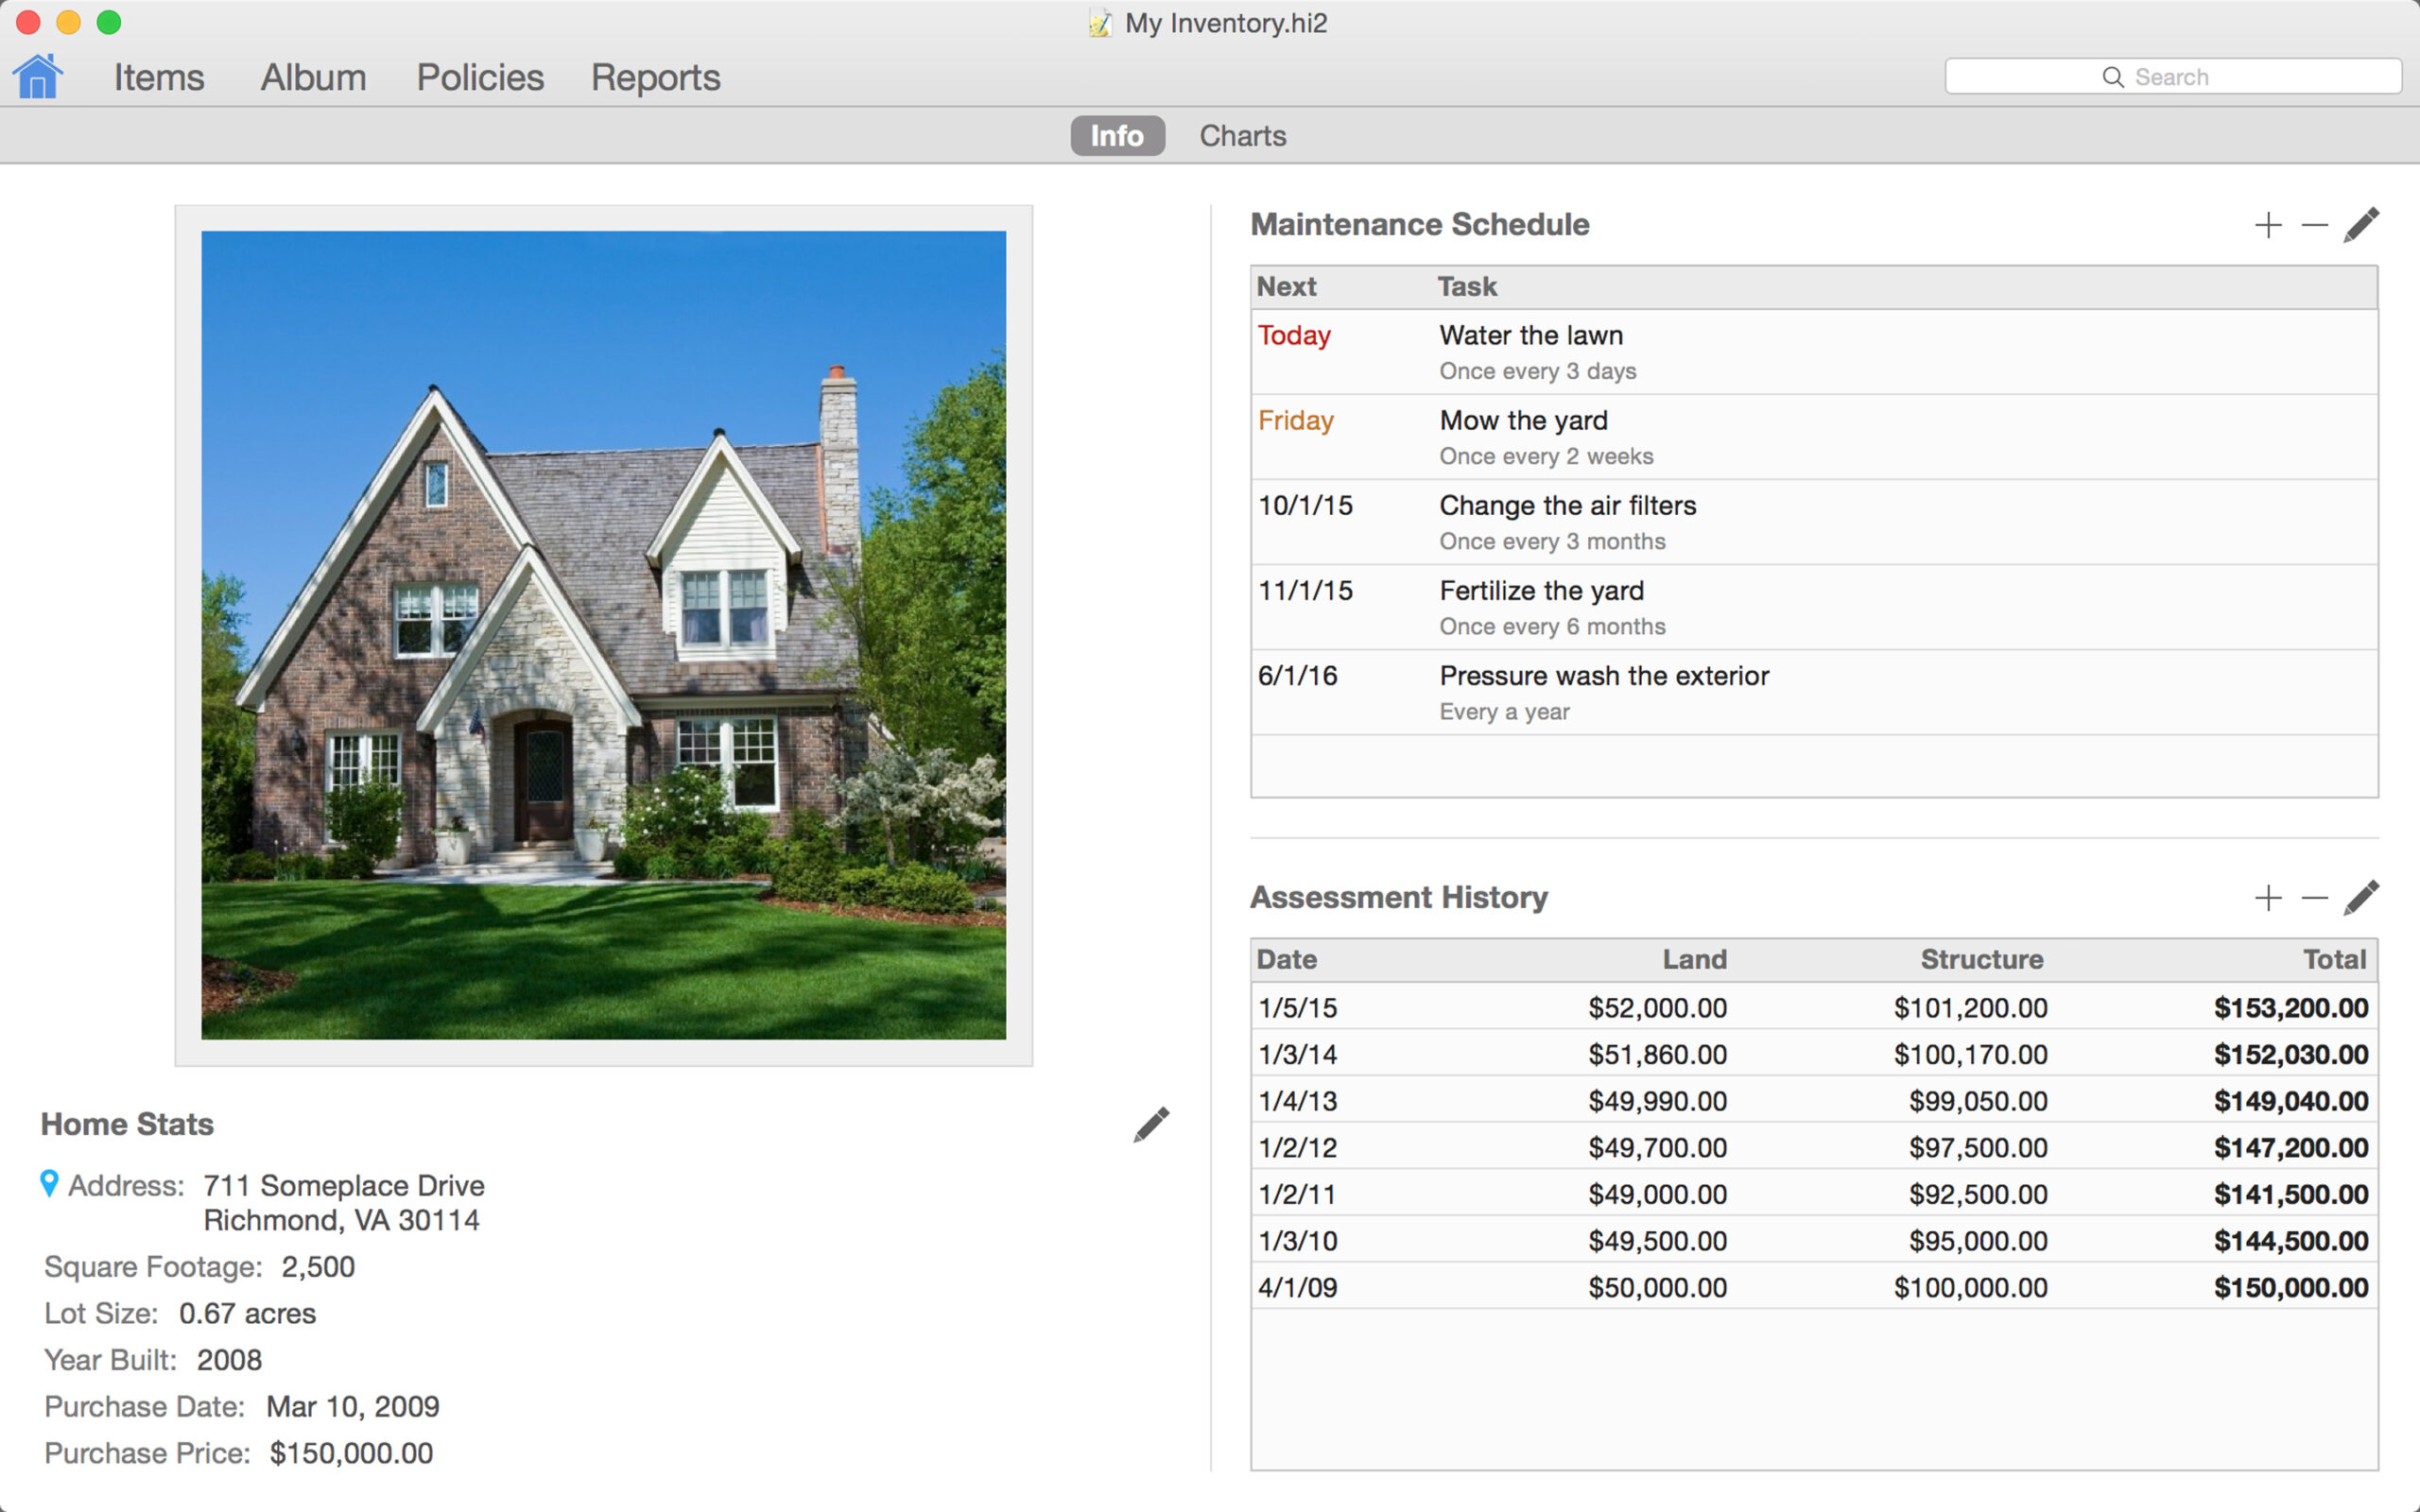Click the edit (pencil) icon in Maintenance Schedule
Image resolution: width=2420 pixels, height=1512 pixels.
[x=2362, y=221]
